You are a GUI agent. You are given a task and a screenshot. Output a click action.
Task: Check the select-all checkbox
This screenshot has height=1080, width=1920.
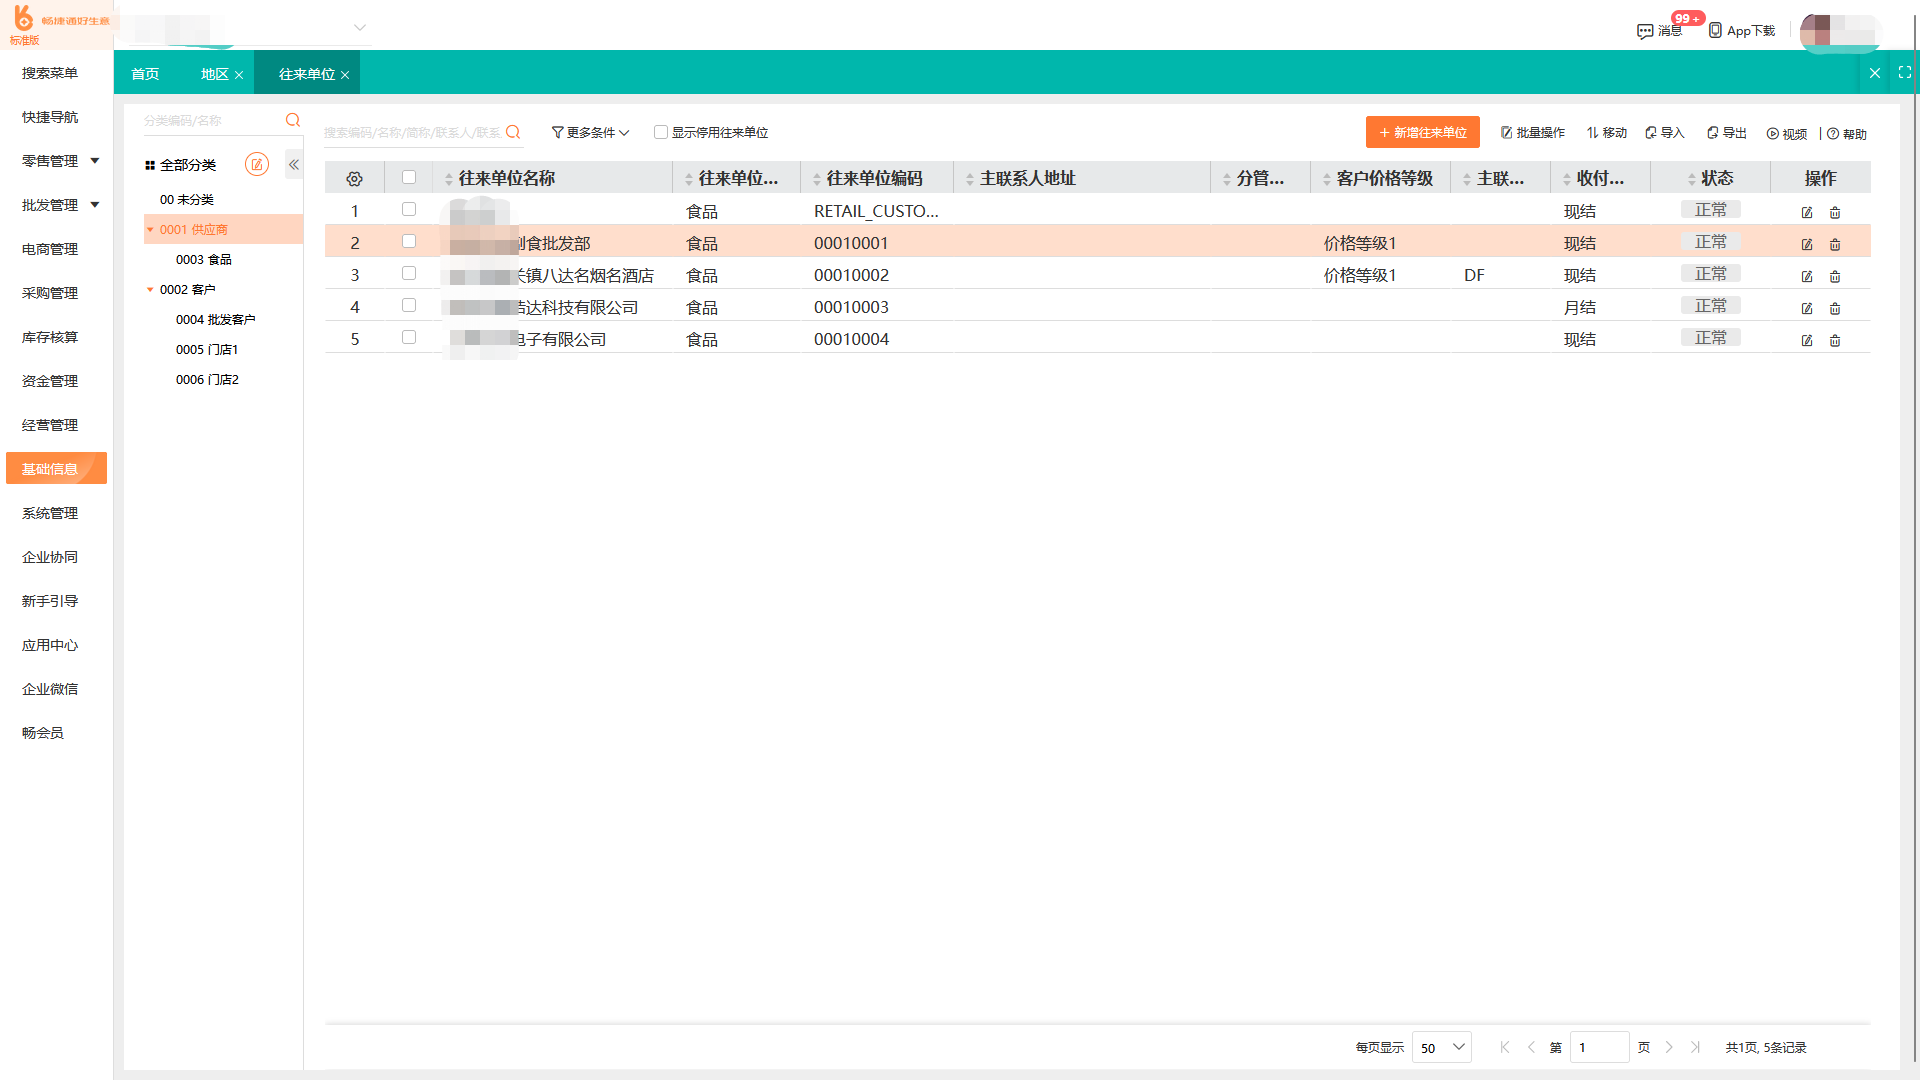pos(409,178)
